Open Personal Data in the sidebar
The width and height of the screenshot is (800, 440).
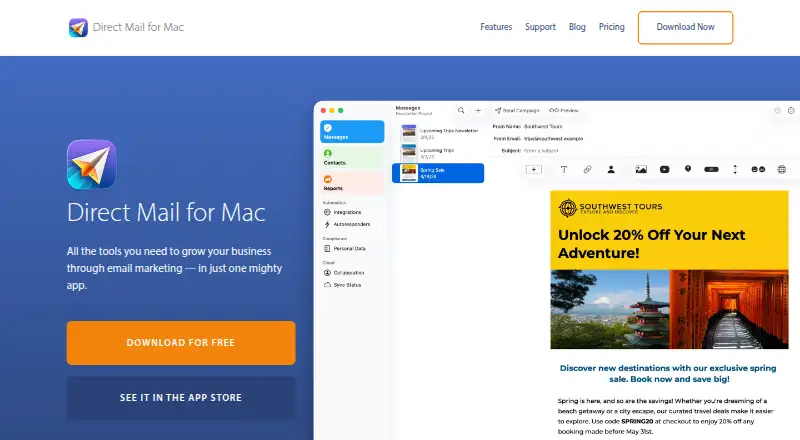pos(345,249)
